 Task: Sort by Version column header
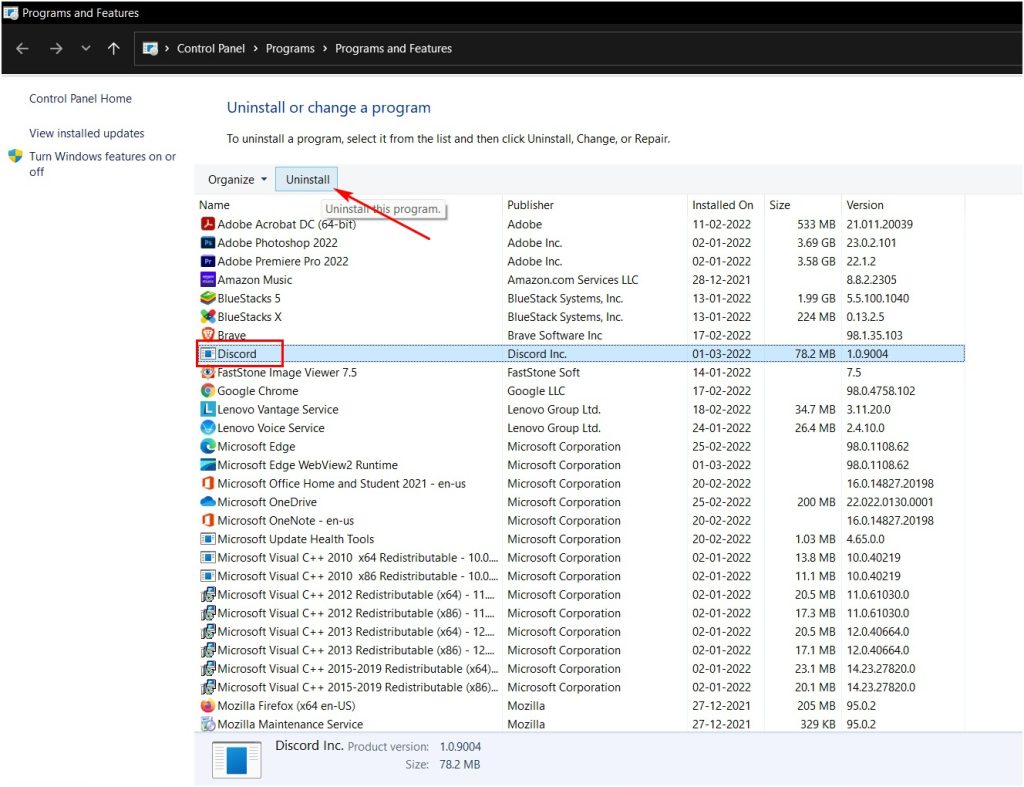click(x=865, y=205)
